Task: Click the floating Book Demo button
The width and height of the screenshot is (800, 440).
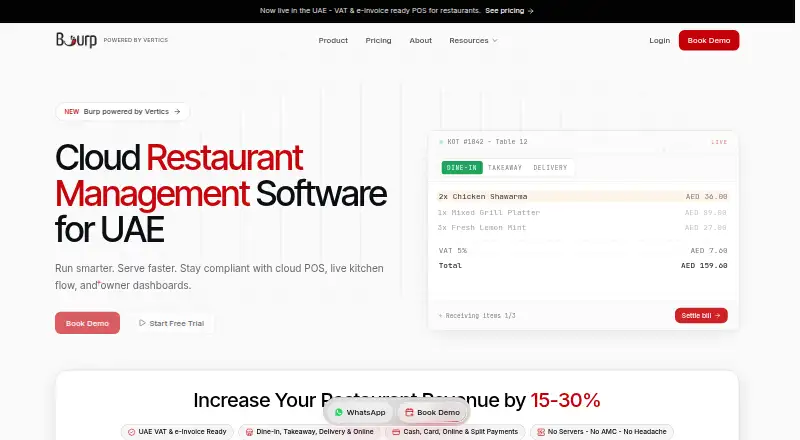Action: pos(432,412)
